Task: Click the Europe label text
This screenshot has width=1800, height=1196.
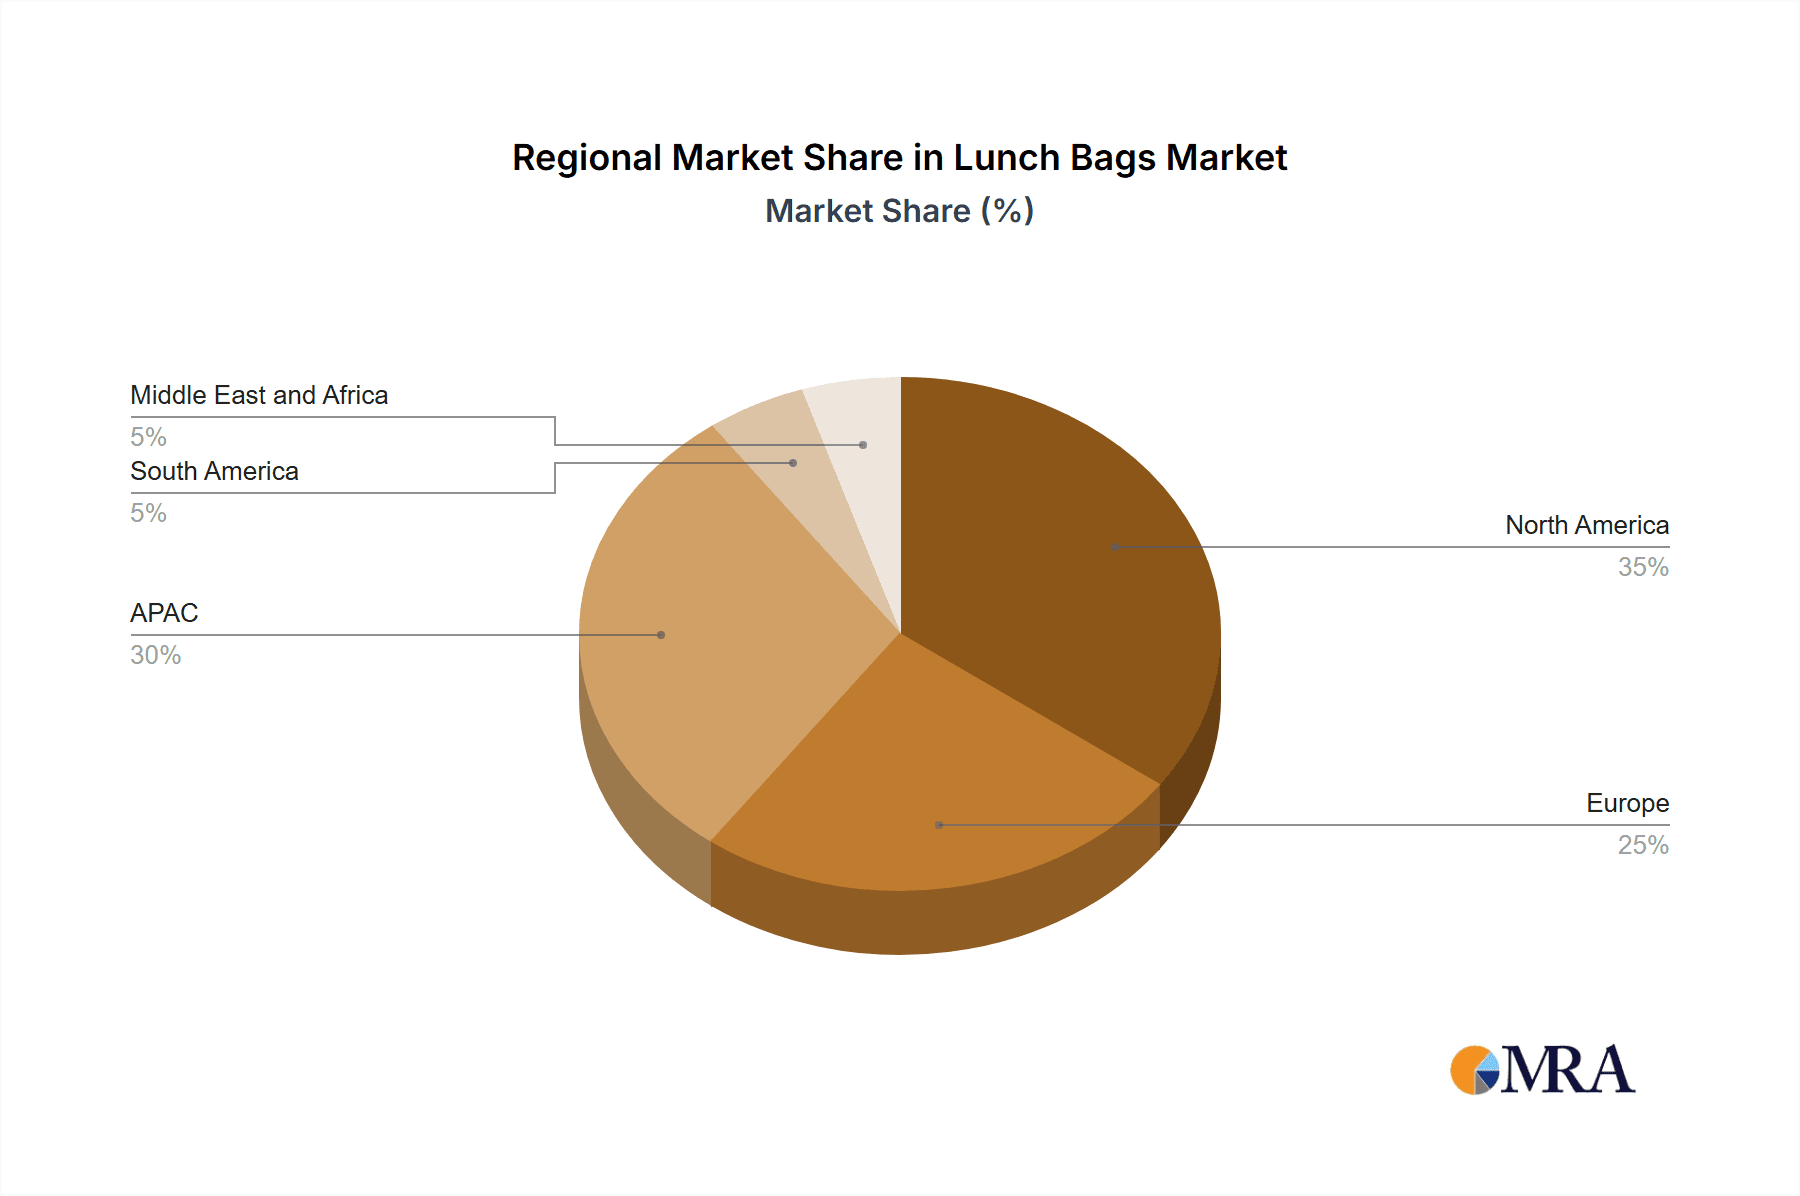Action: click(x=1627, y=803)
